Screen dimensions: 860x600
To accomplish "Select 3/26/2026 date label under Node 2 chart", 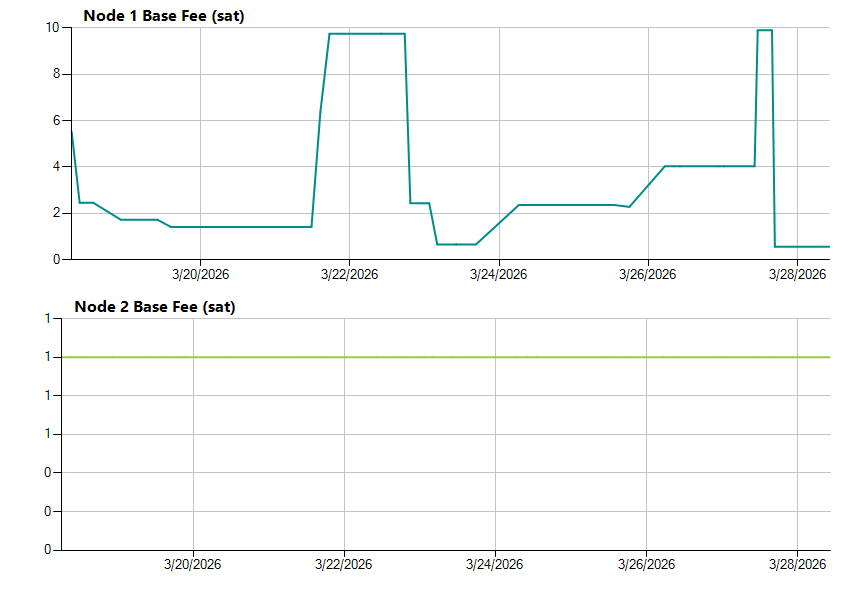I will [646, 565].
